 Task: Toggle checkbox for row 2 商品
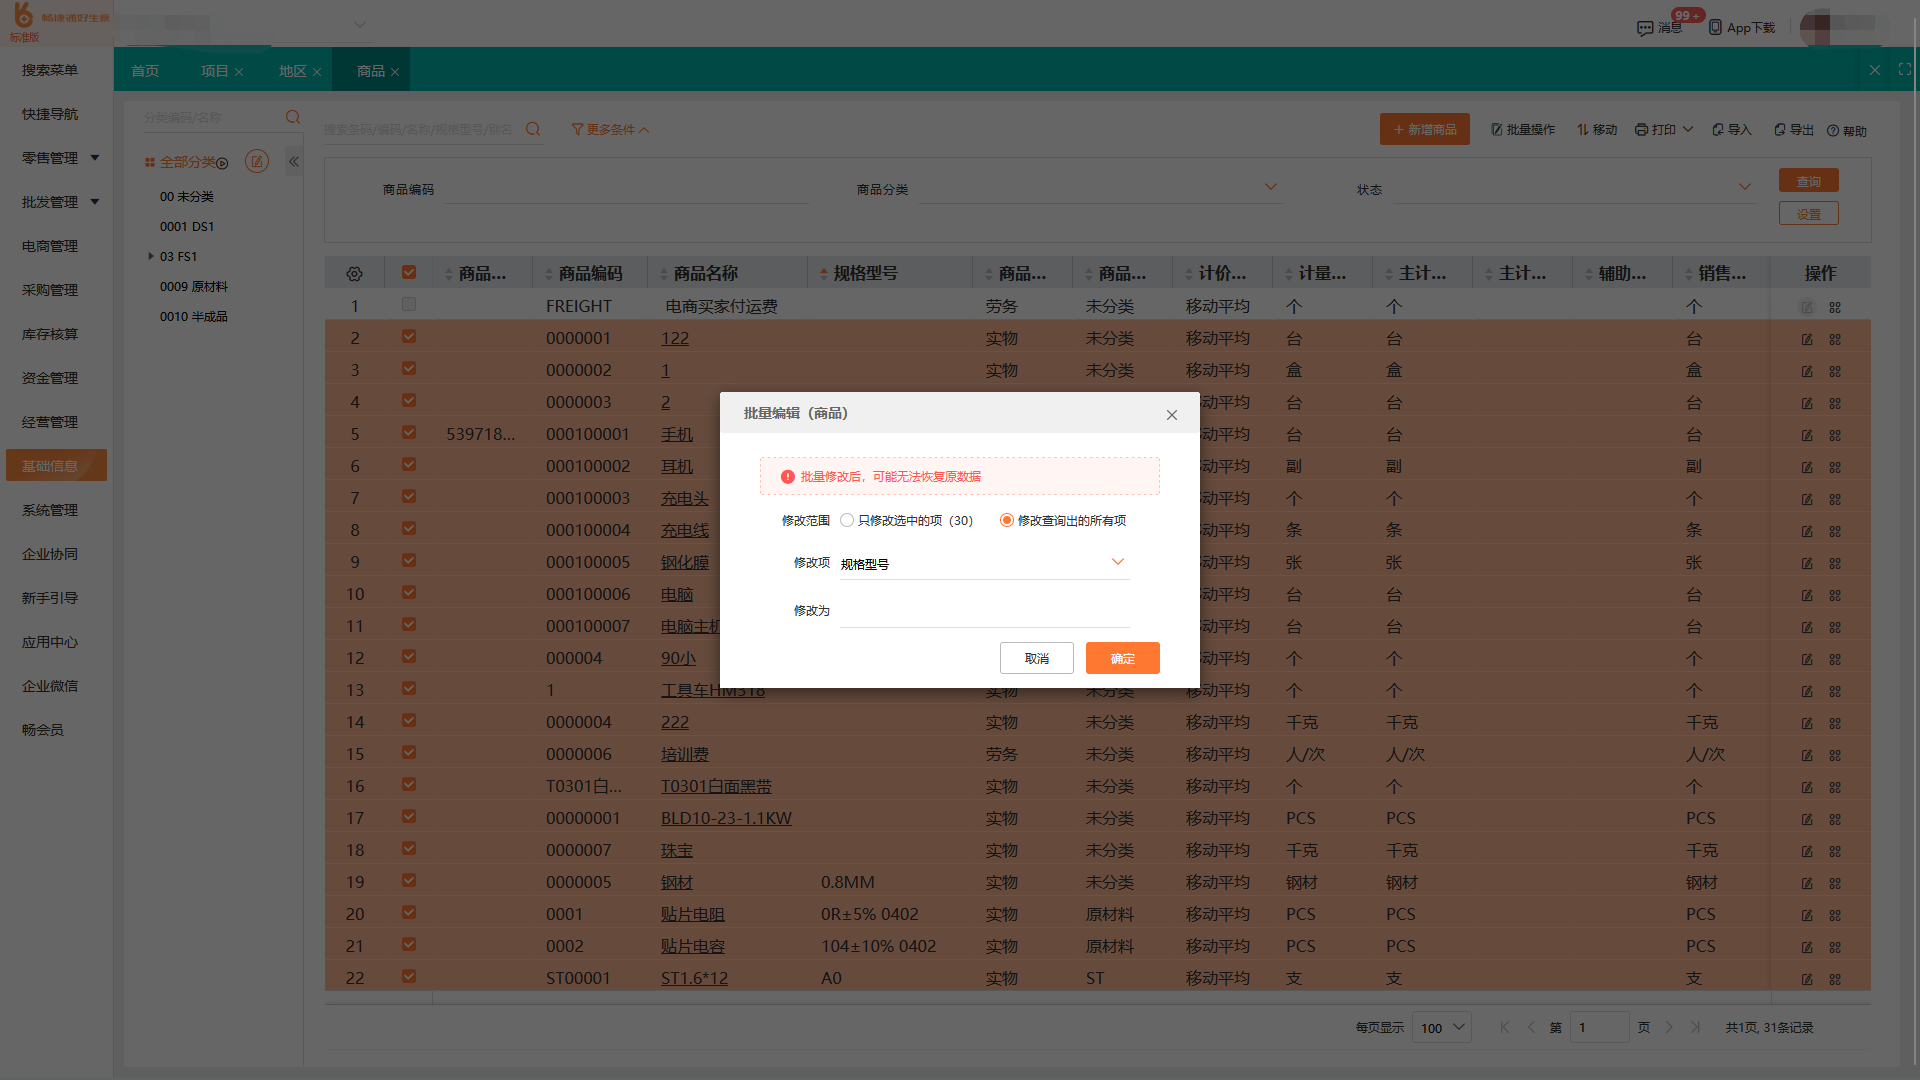click(409, 336)
